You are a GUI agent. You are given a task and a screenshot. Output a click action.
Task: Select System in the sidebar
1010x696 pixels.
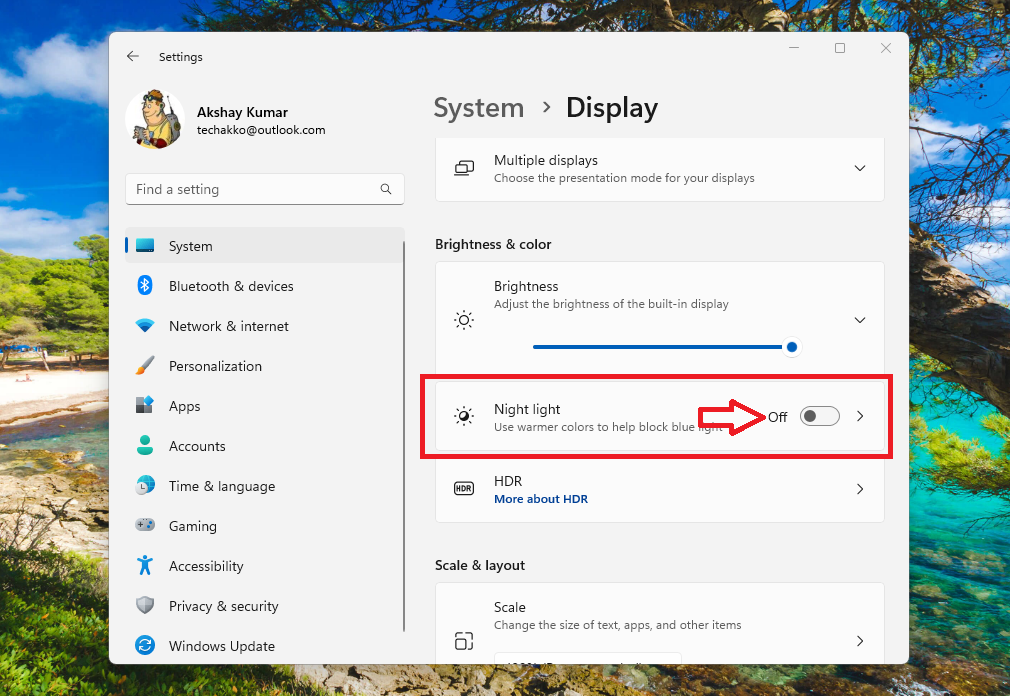[x=190, y=246]
